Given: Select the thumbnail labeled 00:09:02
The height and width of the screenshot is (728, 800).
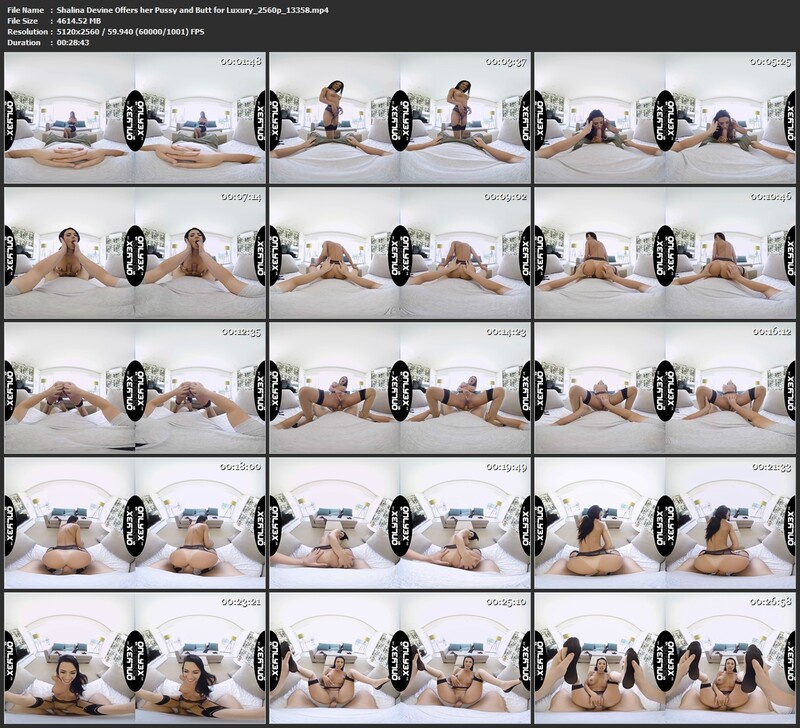Looking at the screenshot, I should 399,252.
